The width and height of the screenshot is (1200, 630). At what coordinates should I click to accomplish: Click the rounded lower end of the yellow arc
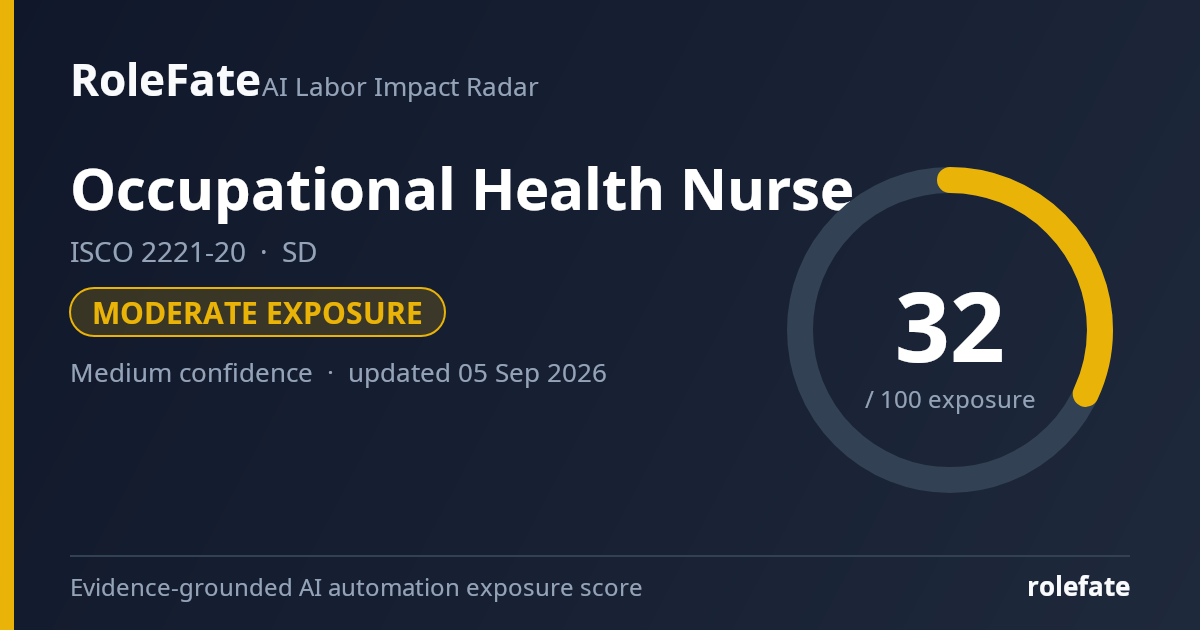pyautogui.click(x=1085, y=393)
